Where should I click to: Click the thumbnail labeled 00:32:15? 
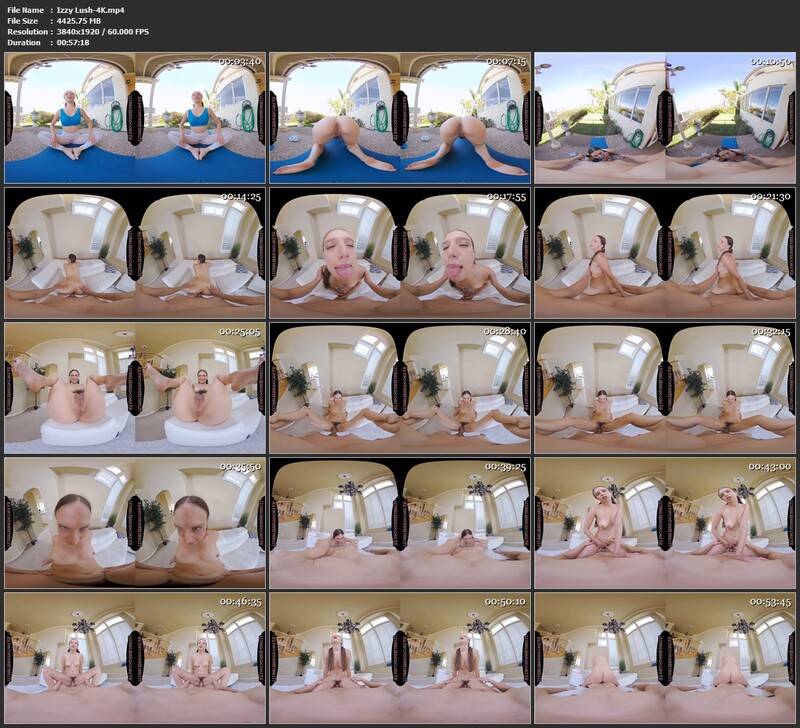click(665, 388)
